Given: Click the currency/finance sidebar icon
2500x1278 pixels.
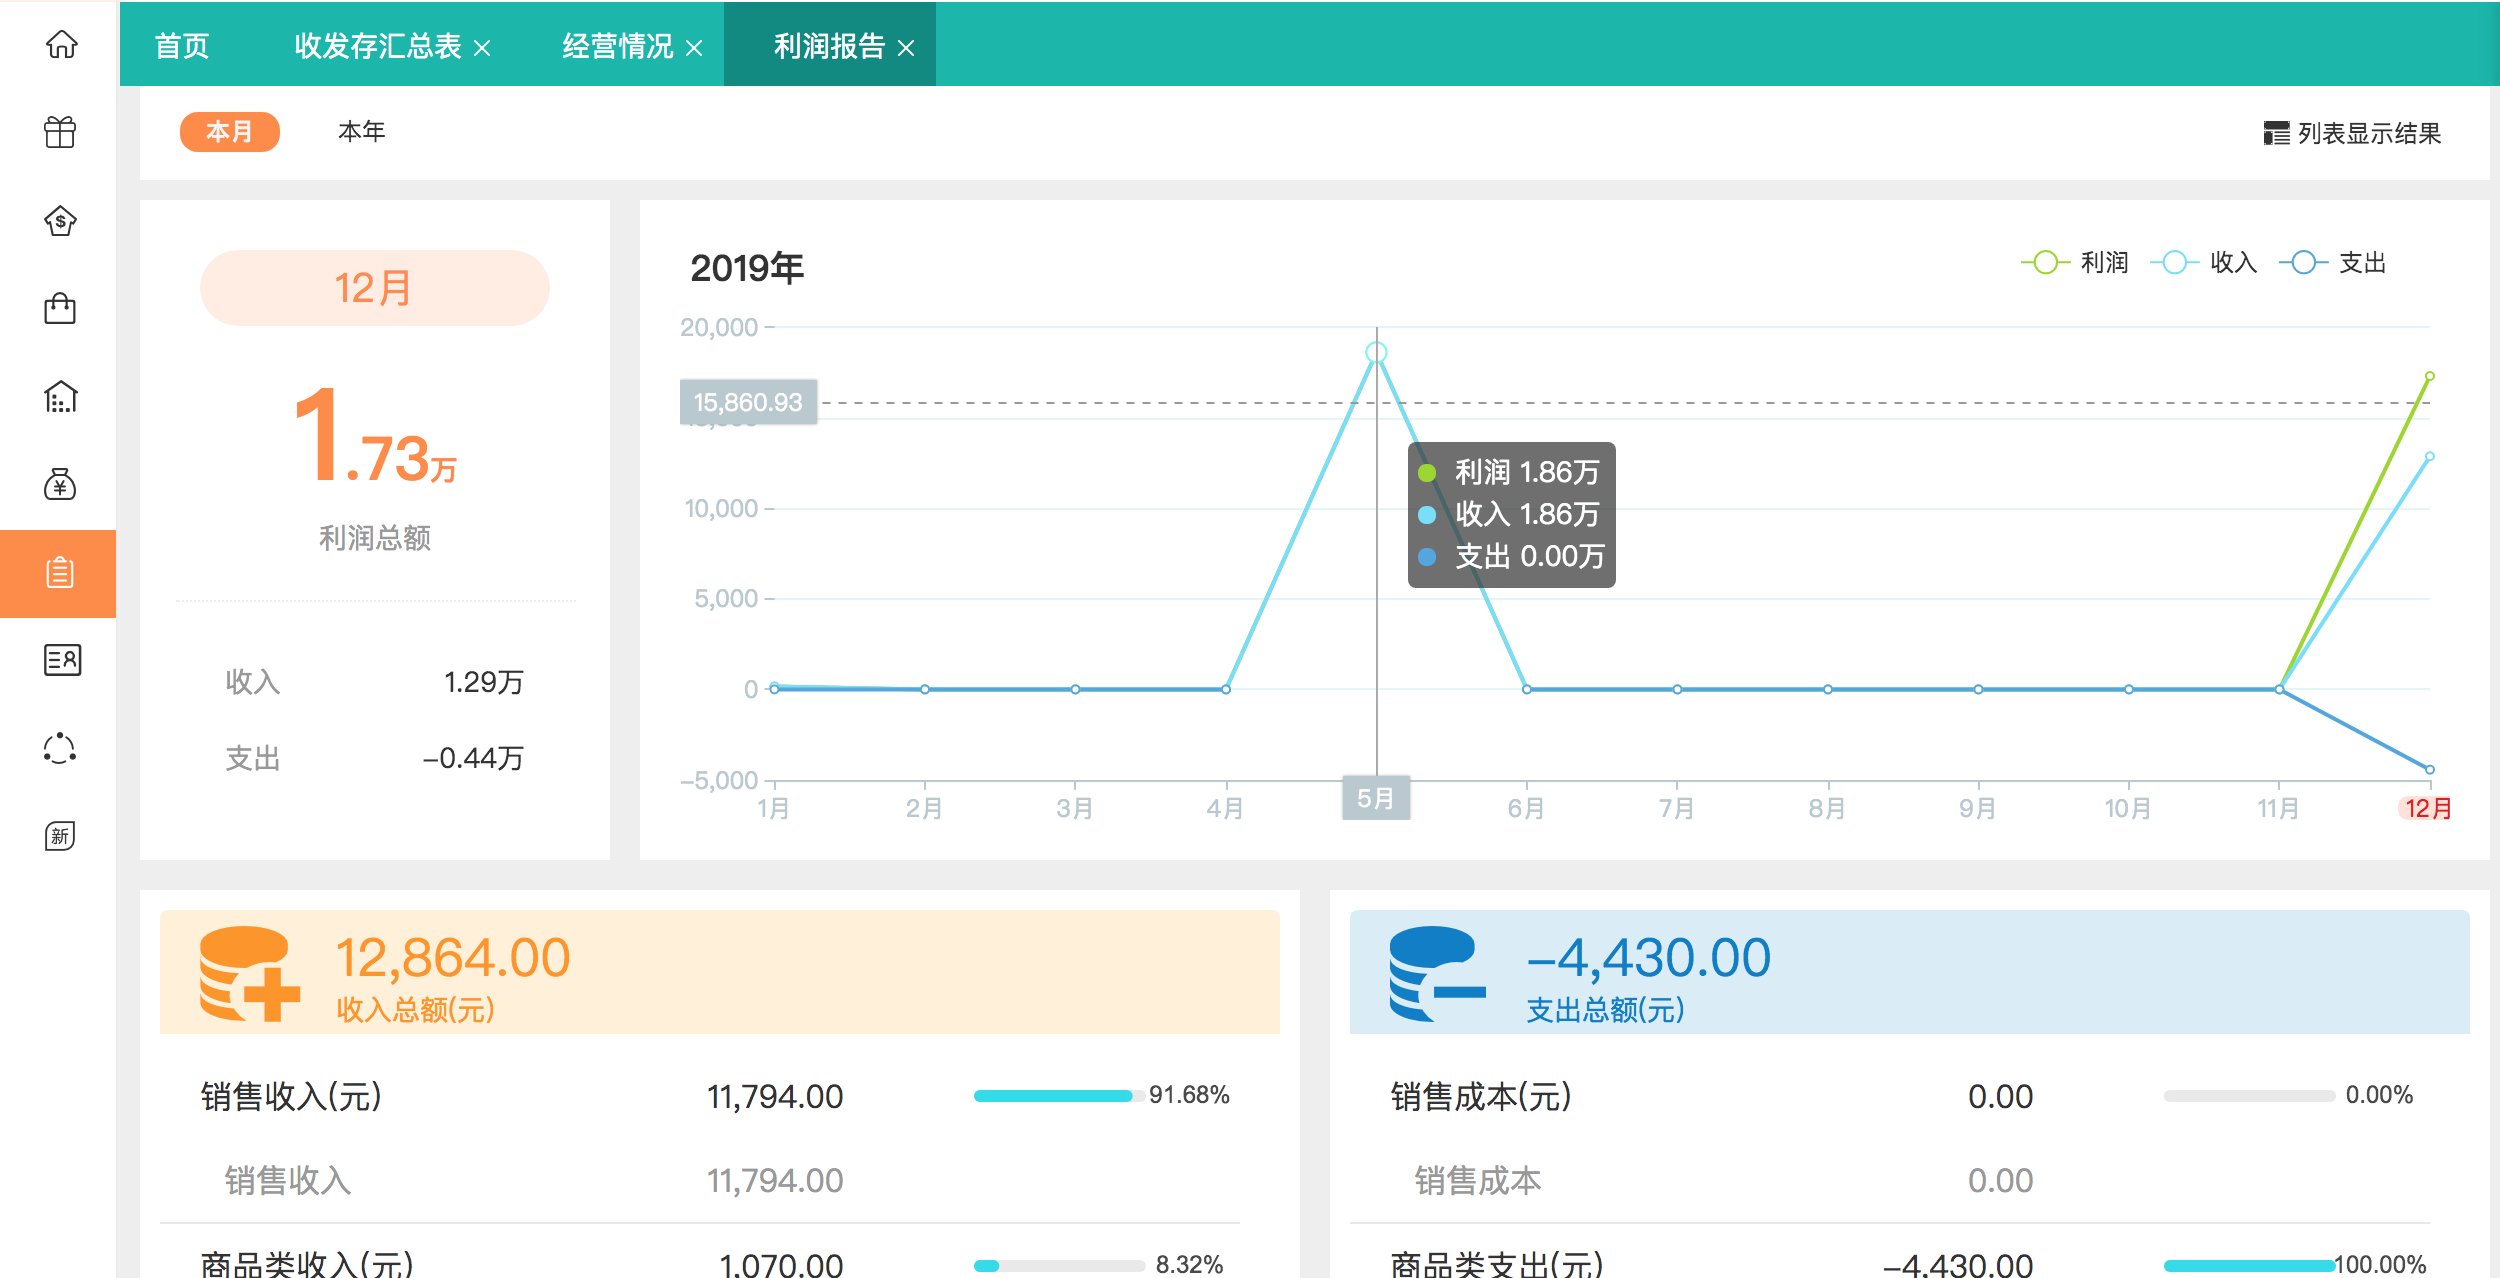Looking at the screenshot, I should coord(60,484).
